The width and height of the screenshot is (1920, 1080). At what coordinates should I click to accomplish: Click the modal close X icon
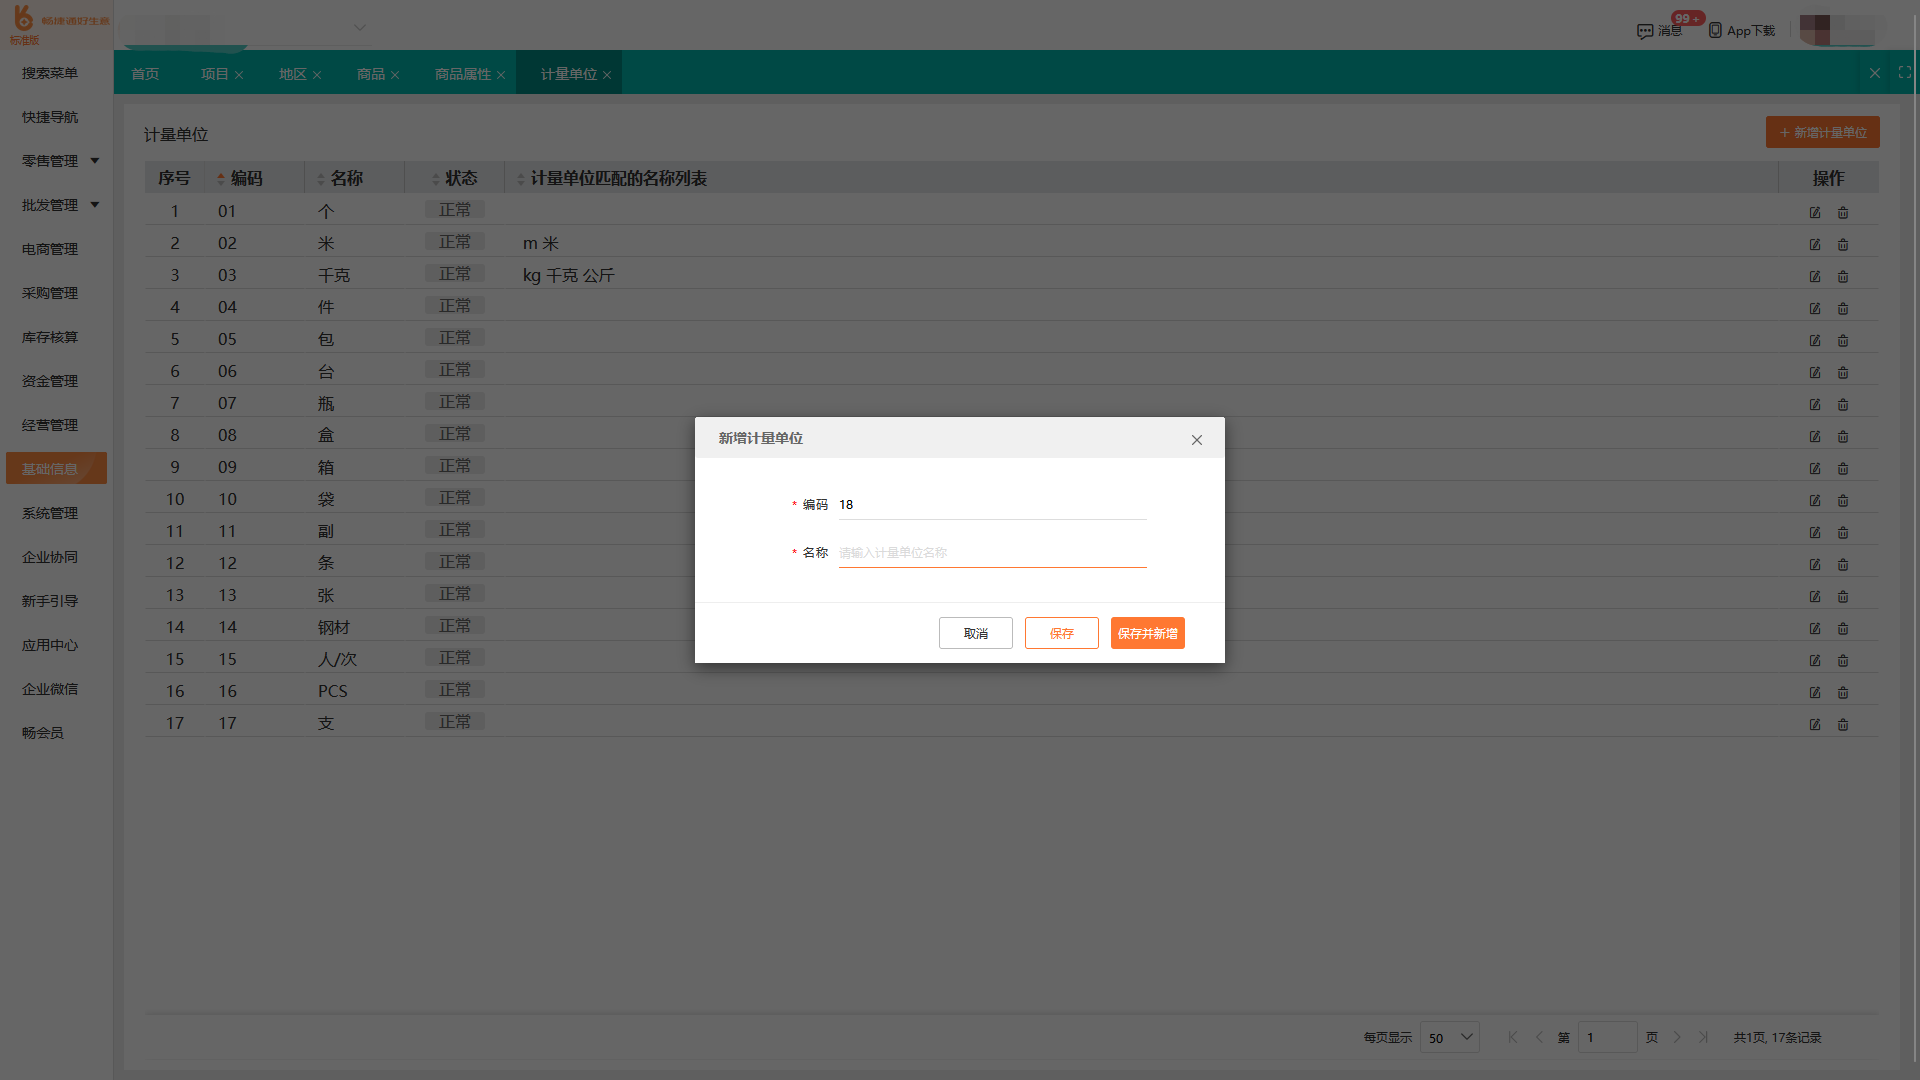click(x=1196, y=439)
